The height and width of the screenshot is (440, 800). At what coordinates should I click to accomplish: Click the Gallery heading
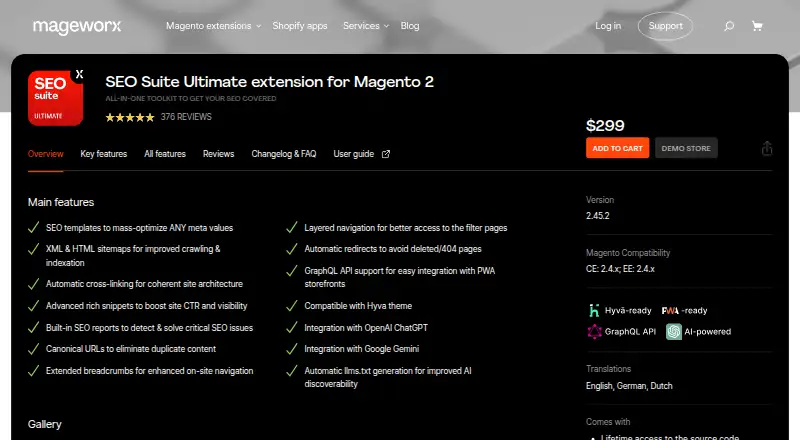(x=44, y=424)
